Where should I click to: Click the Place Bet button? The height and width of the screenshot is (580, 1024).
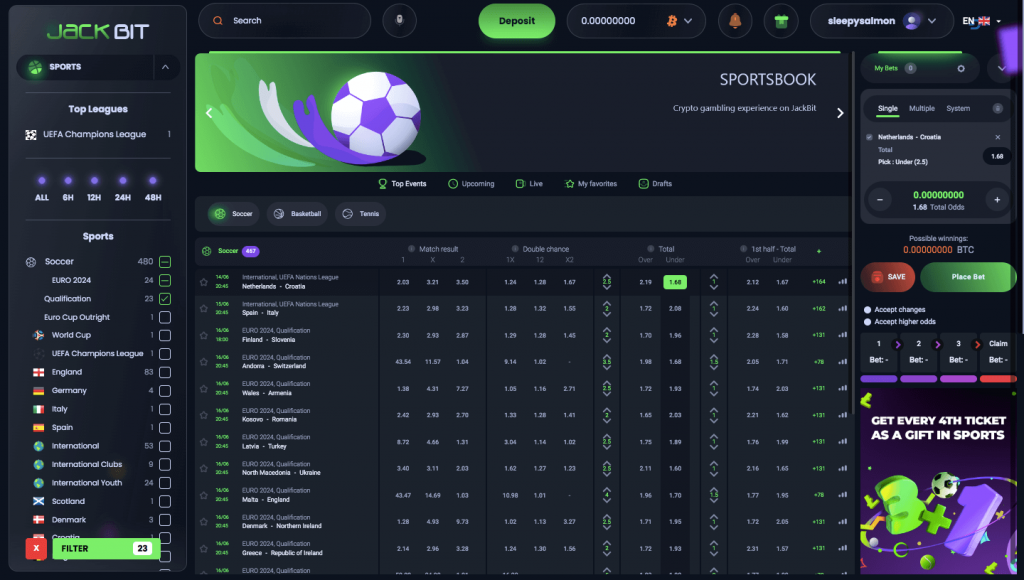[968, 277]
